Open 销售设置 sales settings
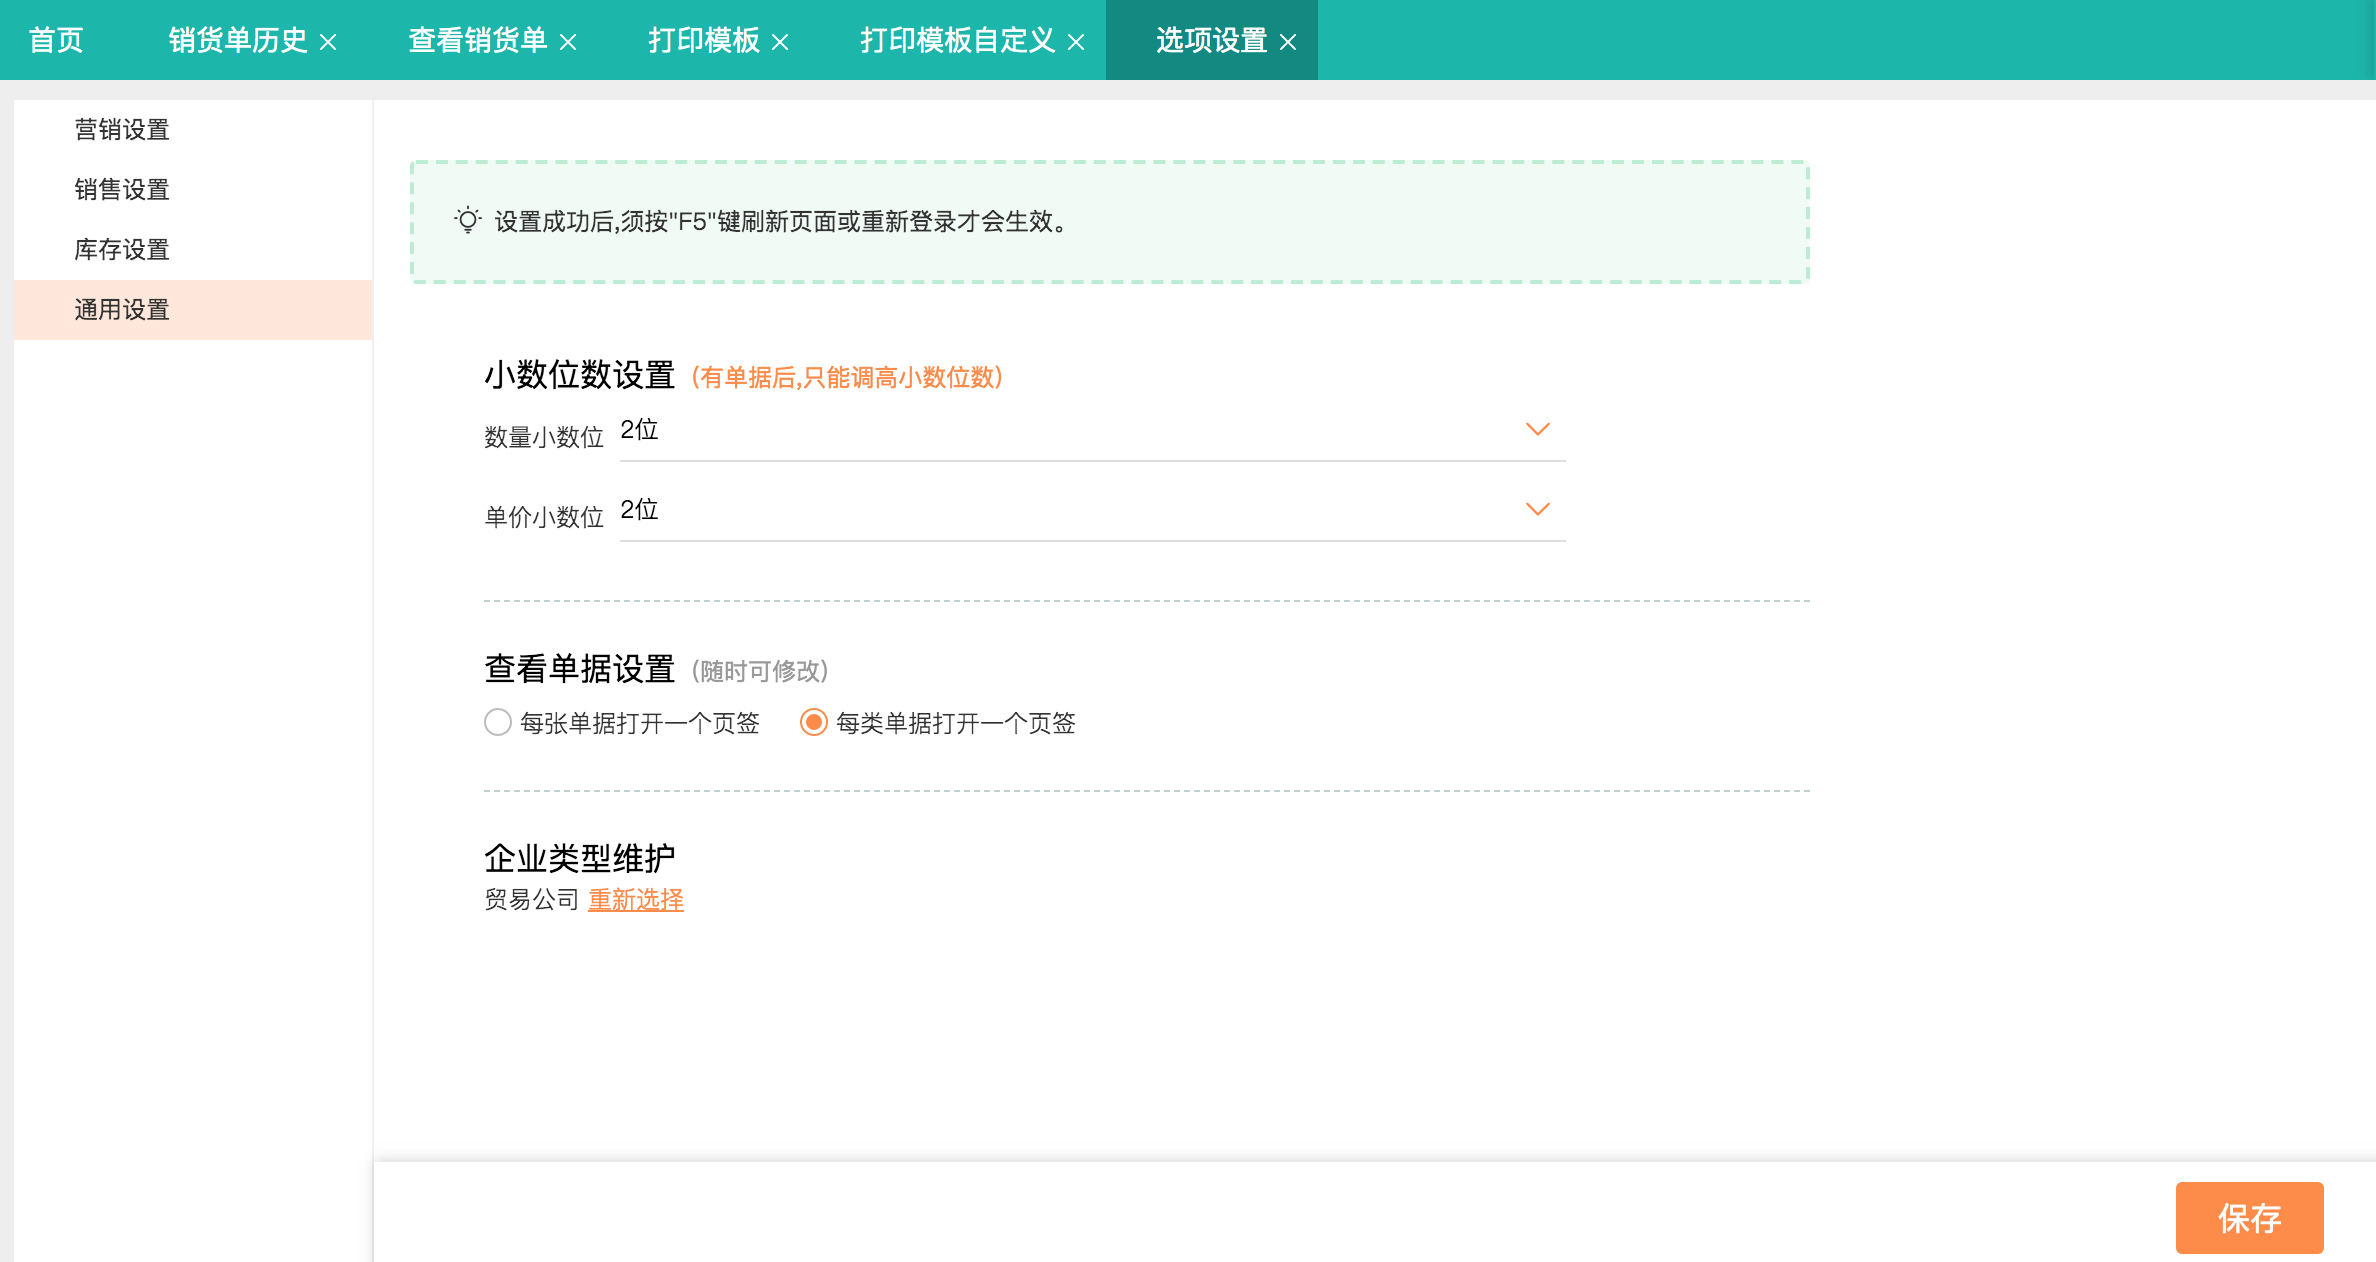Viewport: 2376px width, 1262px height. [x=124, y=187]
